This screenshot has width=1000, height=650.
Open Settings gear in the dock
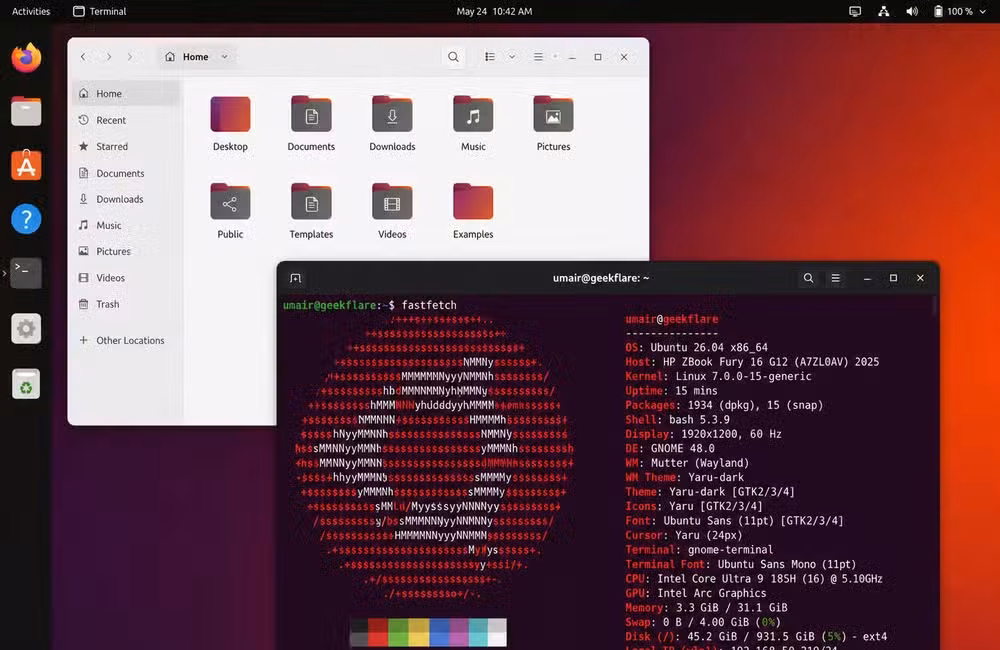[26, 329]
